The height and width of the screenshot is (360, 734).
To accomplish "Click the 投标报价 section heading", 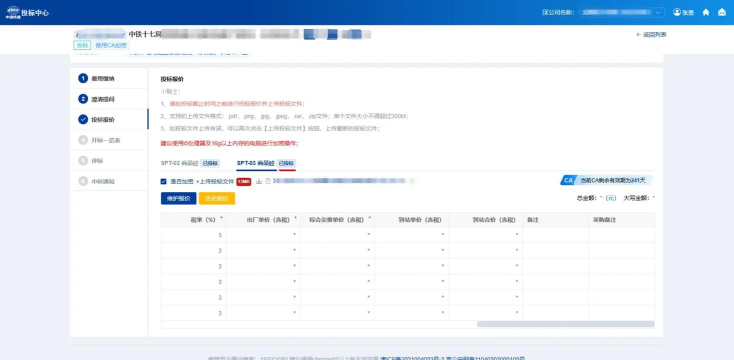I will [x=172, y=79].
